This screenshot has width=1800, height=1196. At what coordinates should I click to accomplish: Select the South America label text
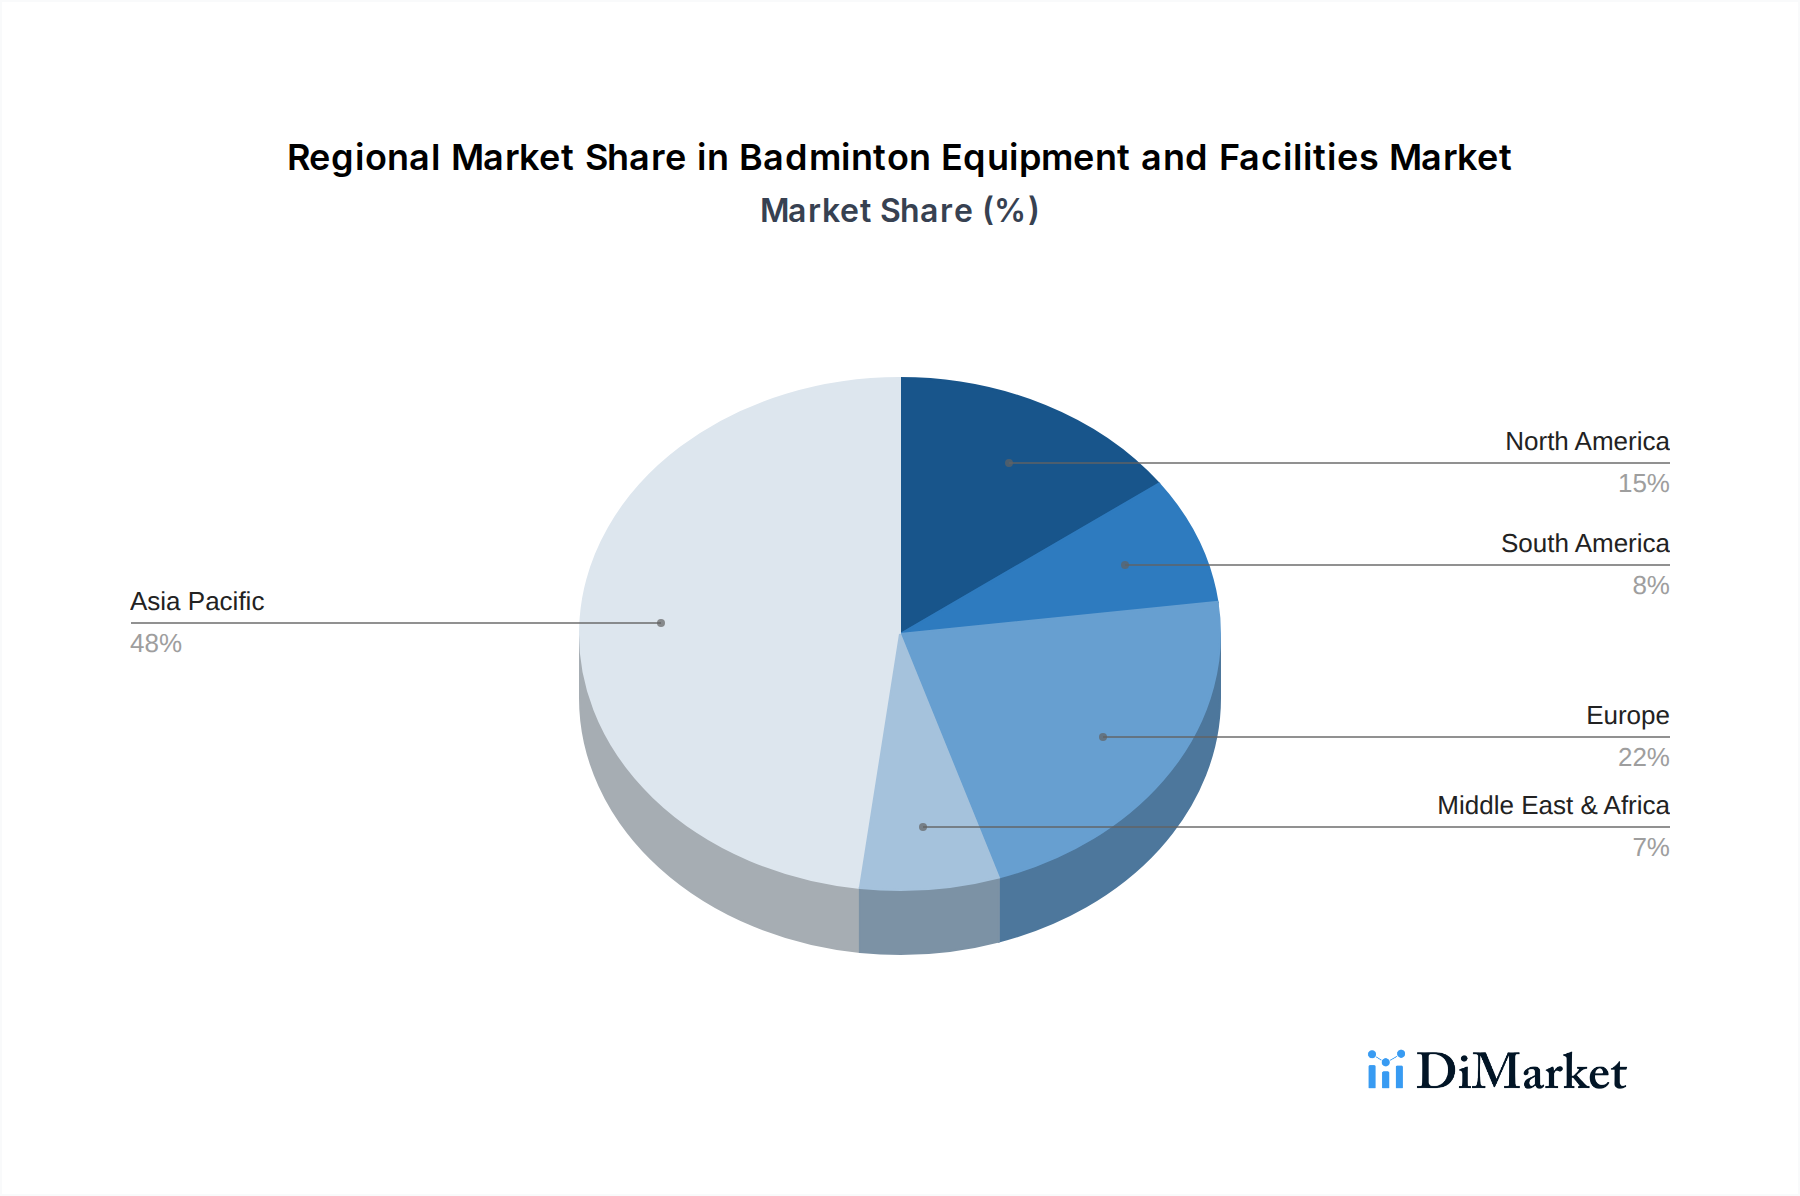tap(1585, 544)
